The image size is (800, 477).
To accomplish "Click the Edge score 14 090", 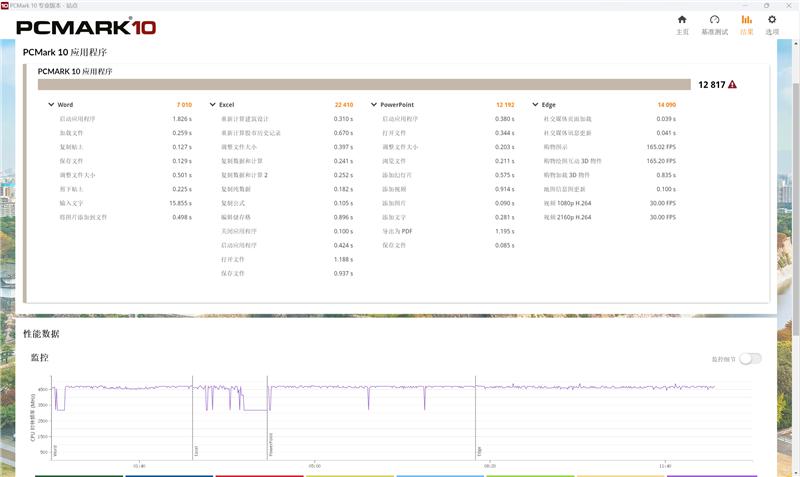I will 666,104.
